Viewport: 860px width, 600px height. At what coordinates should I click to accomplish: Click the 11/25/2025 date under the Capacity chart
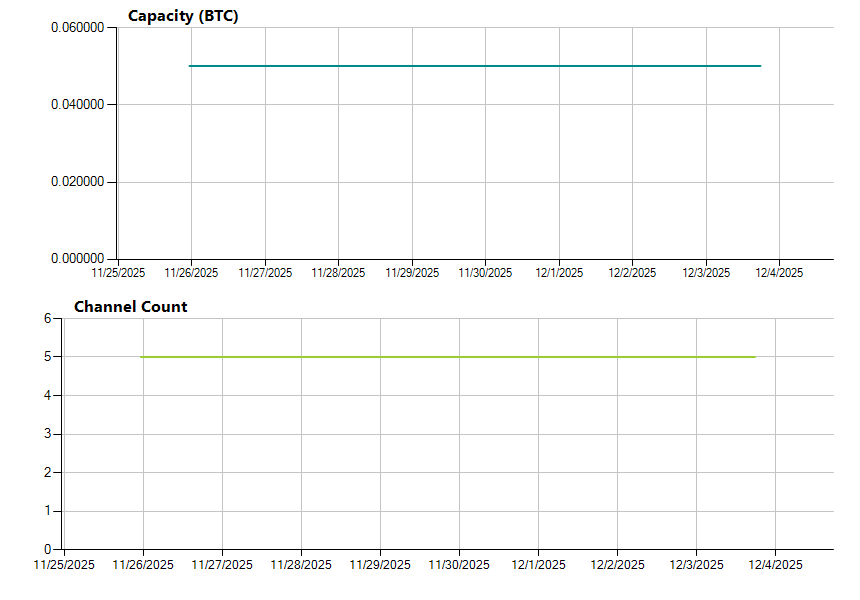tap(119, 272)
